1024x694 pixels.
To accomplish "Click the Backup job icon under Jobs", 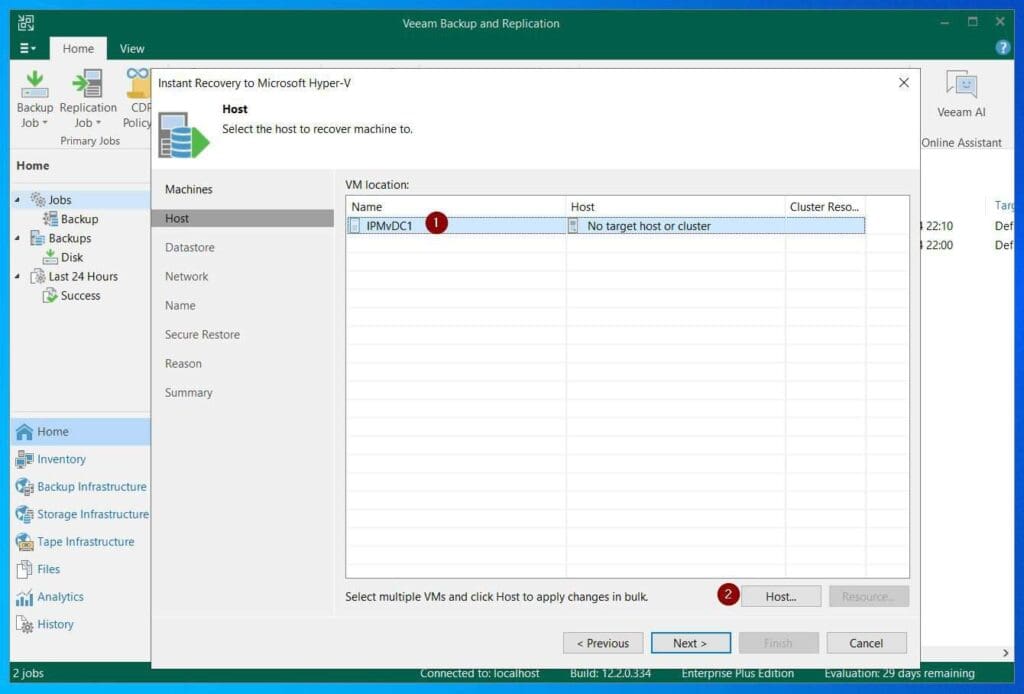I will pos(50,219).
